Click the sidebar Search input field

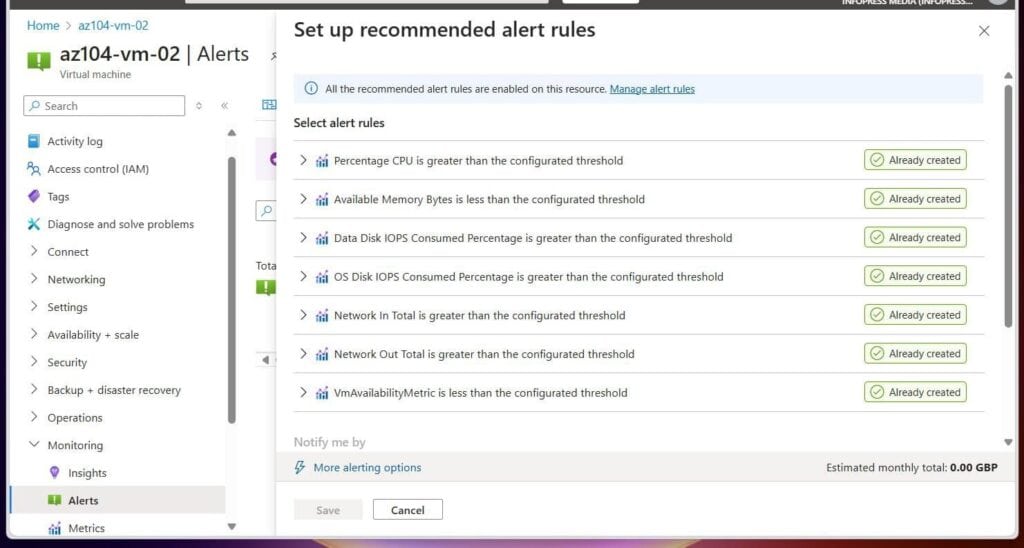[x=104, y=106]
